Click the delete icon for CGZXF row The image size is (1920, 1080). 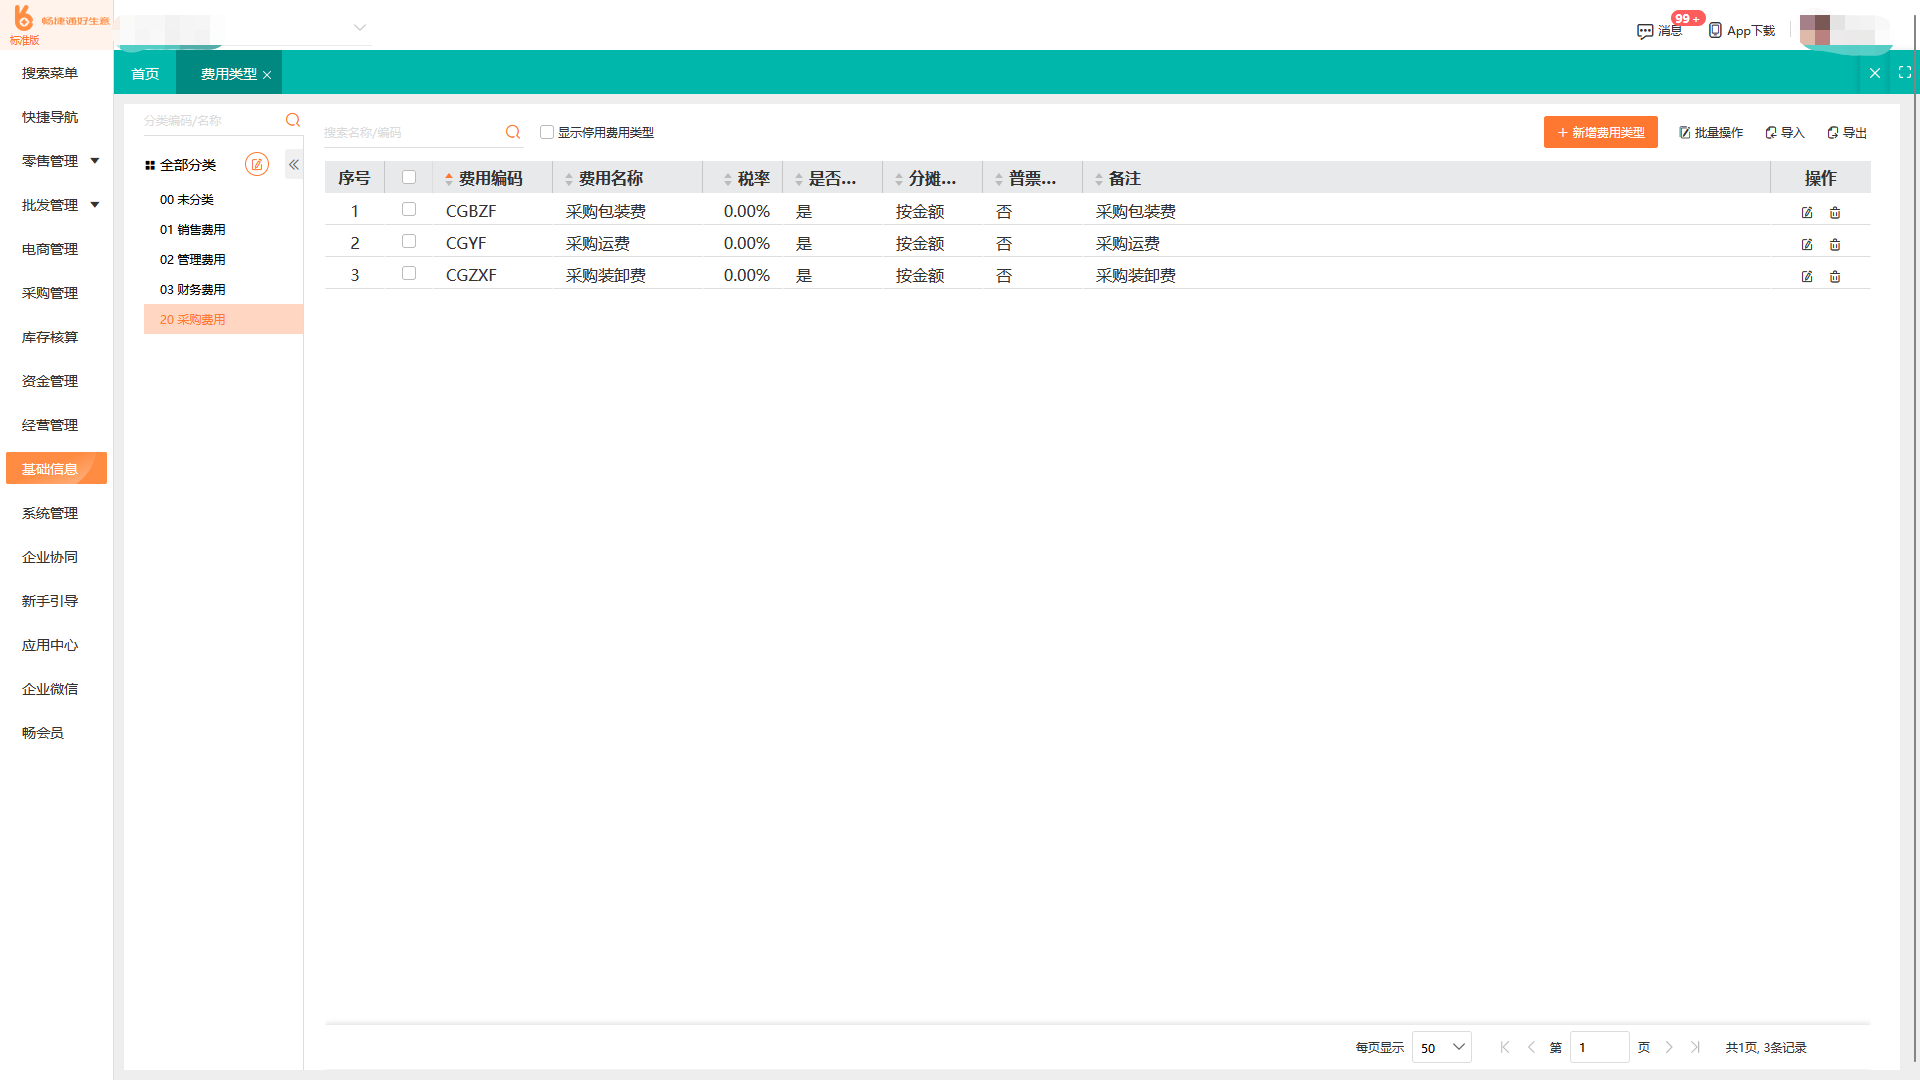pyautogui.click(x=1834, y=274)
